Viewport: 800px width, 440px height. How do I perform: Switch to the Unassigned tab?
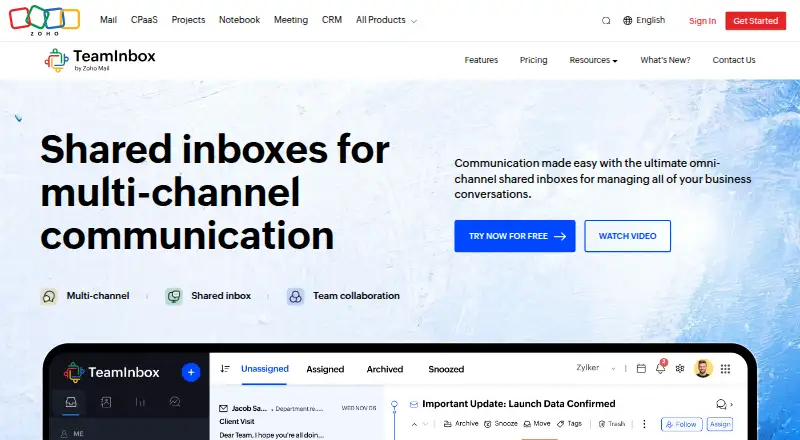265,369
